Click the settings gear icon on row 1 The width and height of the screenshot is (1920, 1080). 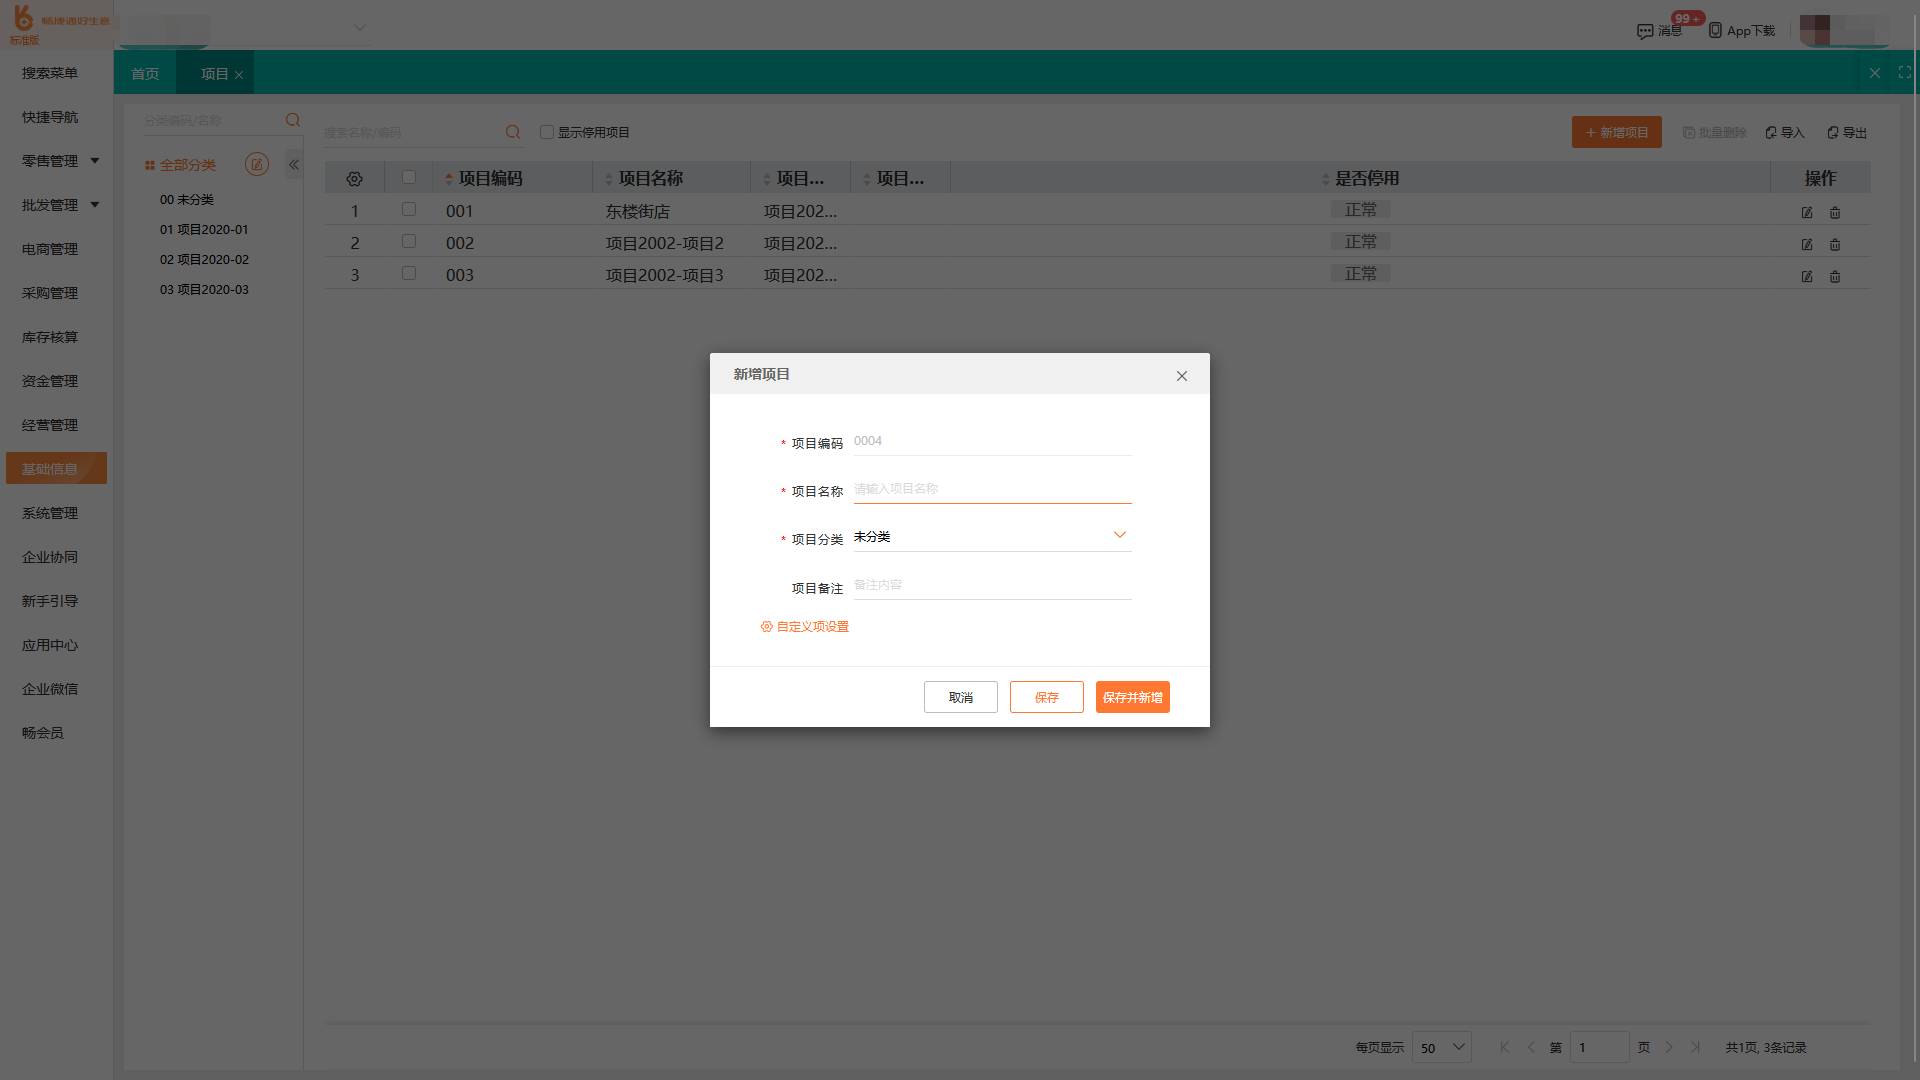(353, 178)
